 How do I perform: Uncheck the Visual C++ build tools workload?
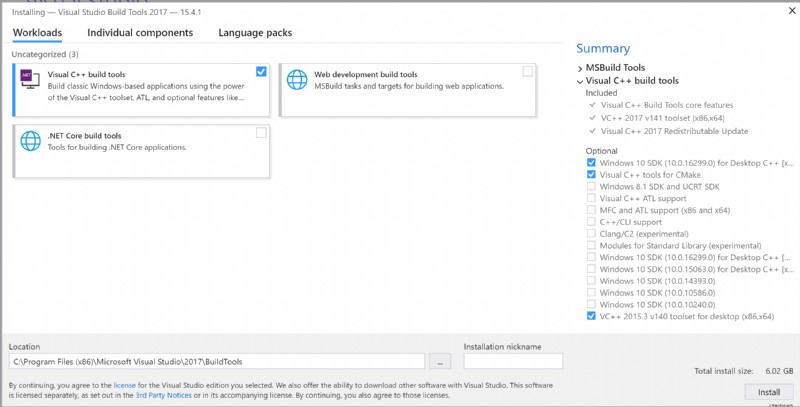(261, 72)
